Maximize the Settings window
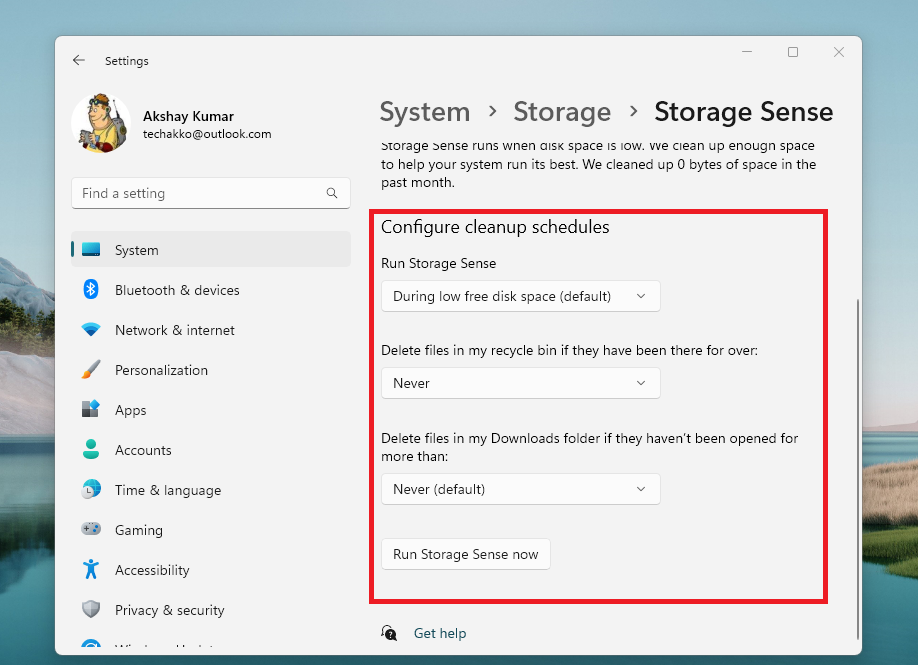Screen dimensions: 918x665 [x=793, y=52]
